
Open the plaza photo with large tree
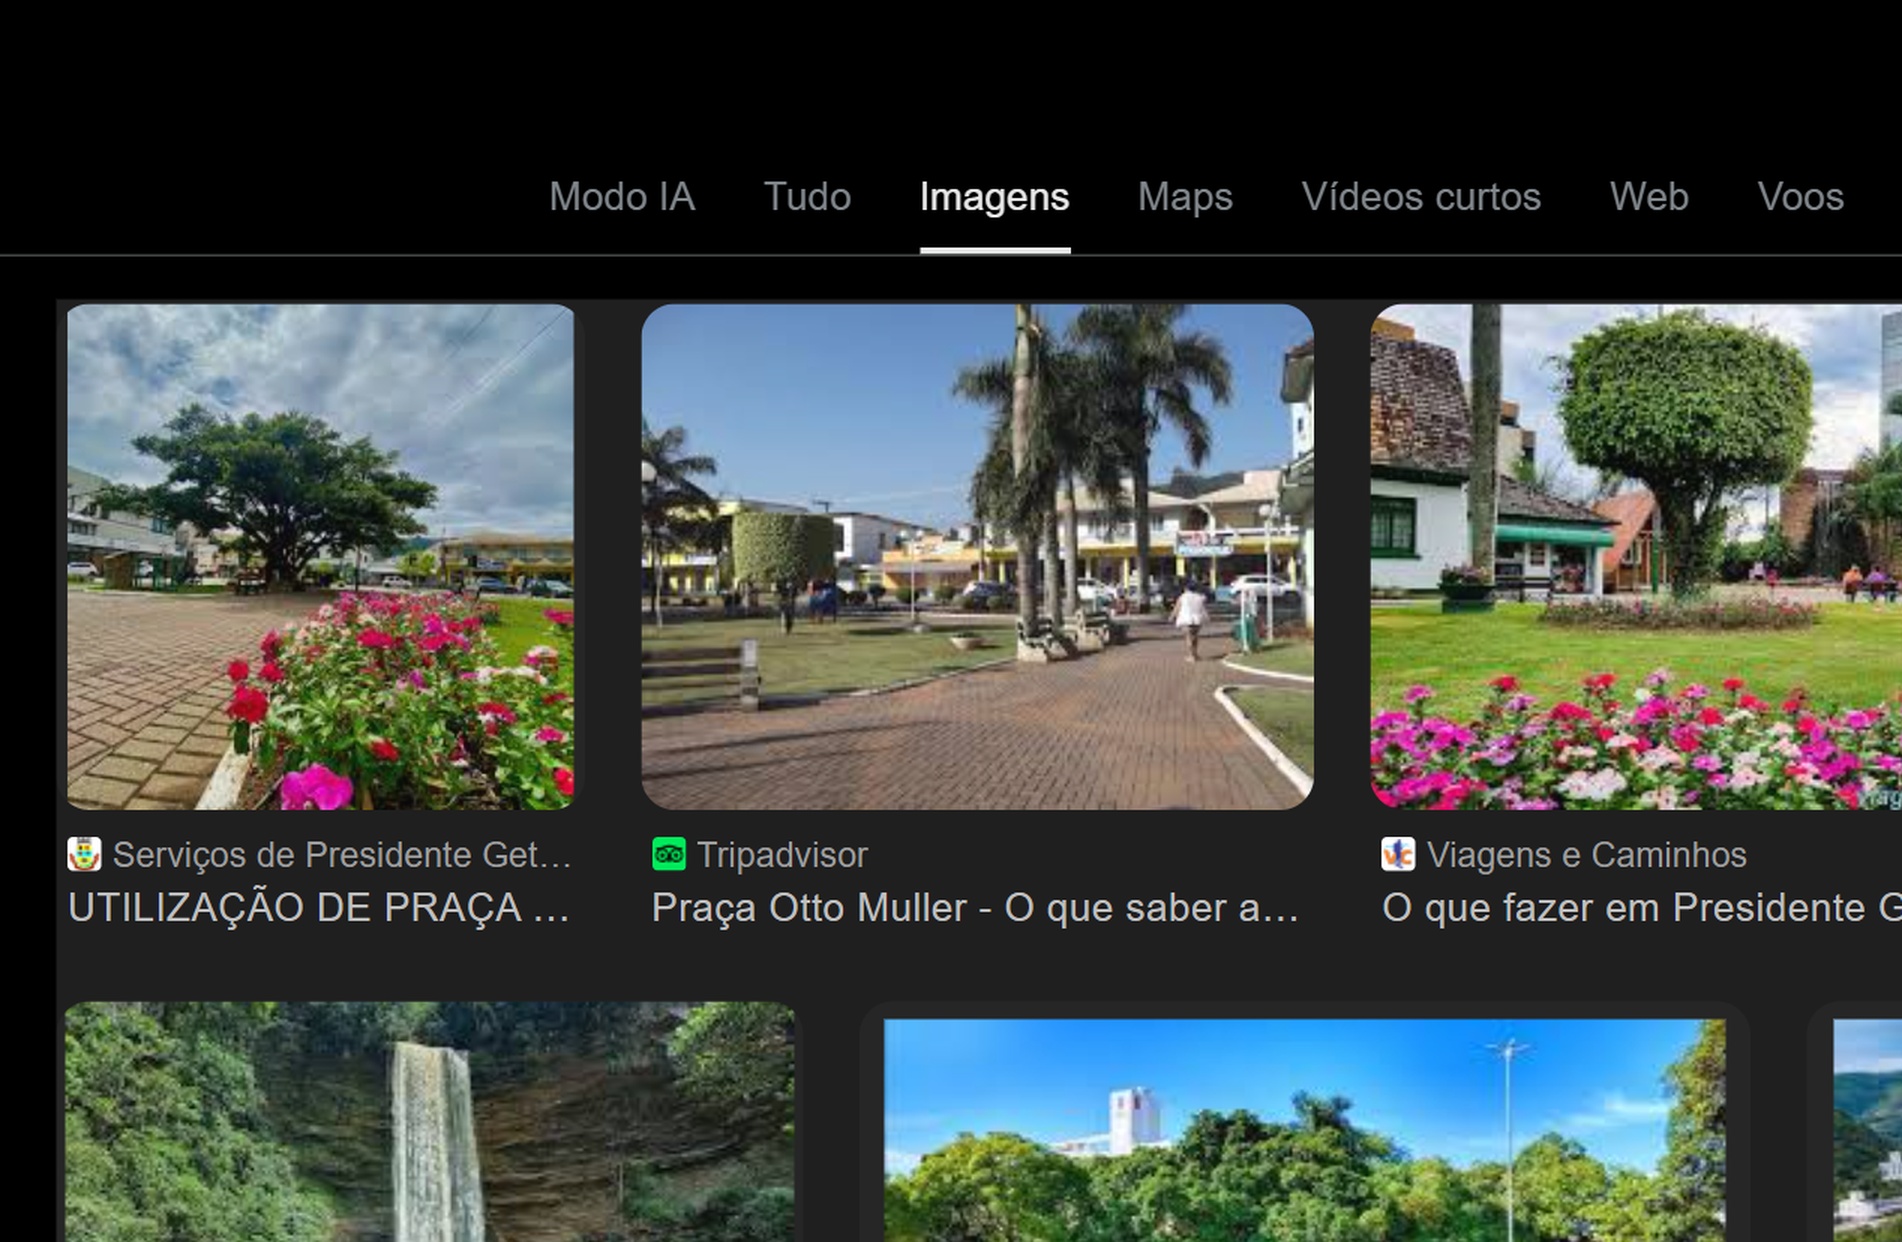coord(320,556)
